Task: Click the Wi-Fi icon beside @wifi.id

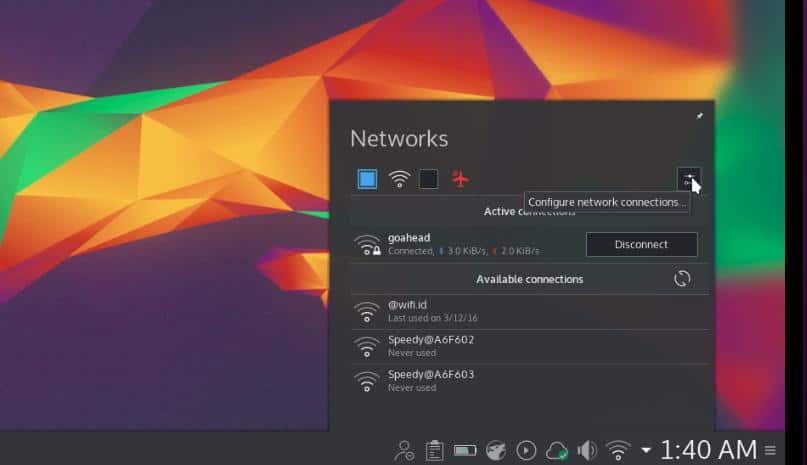Action: tap(366, 312)
